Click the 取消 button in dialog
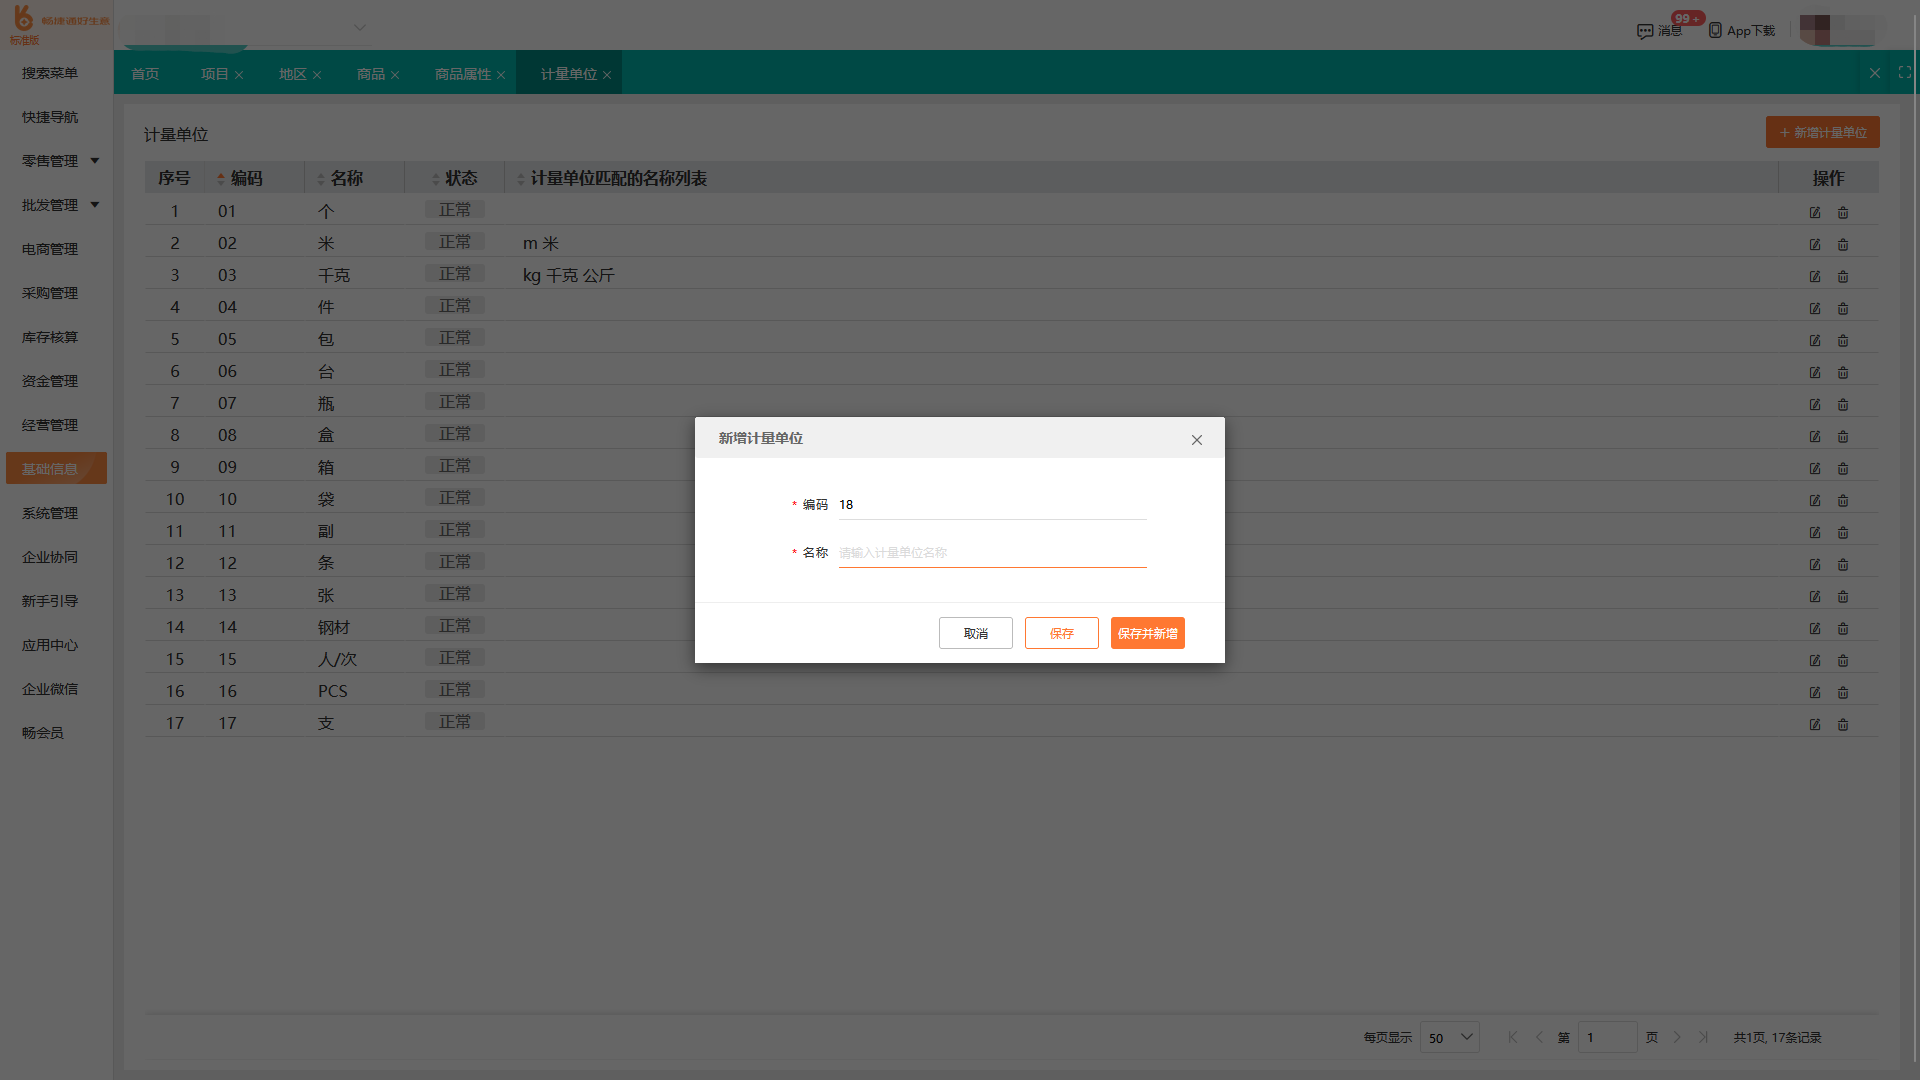 976,633
